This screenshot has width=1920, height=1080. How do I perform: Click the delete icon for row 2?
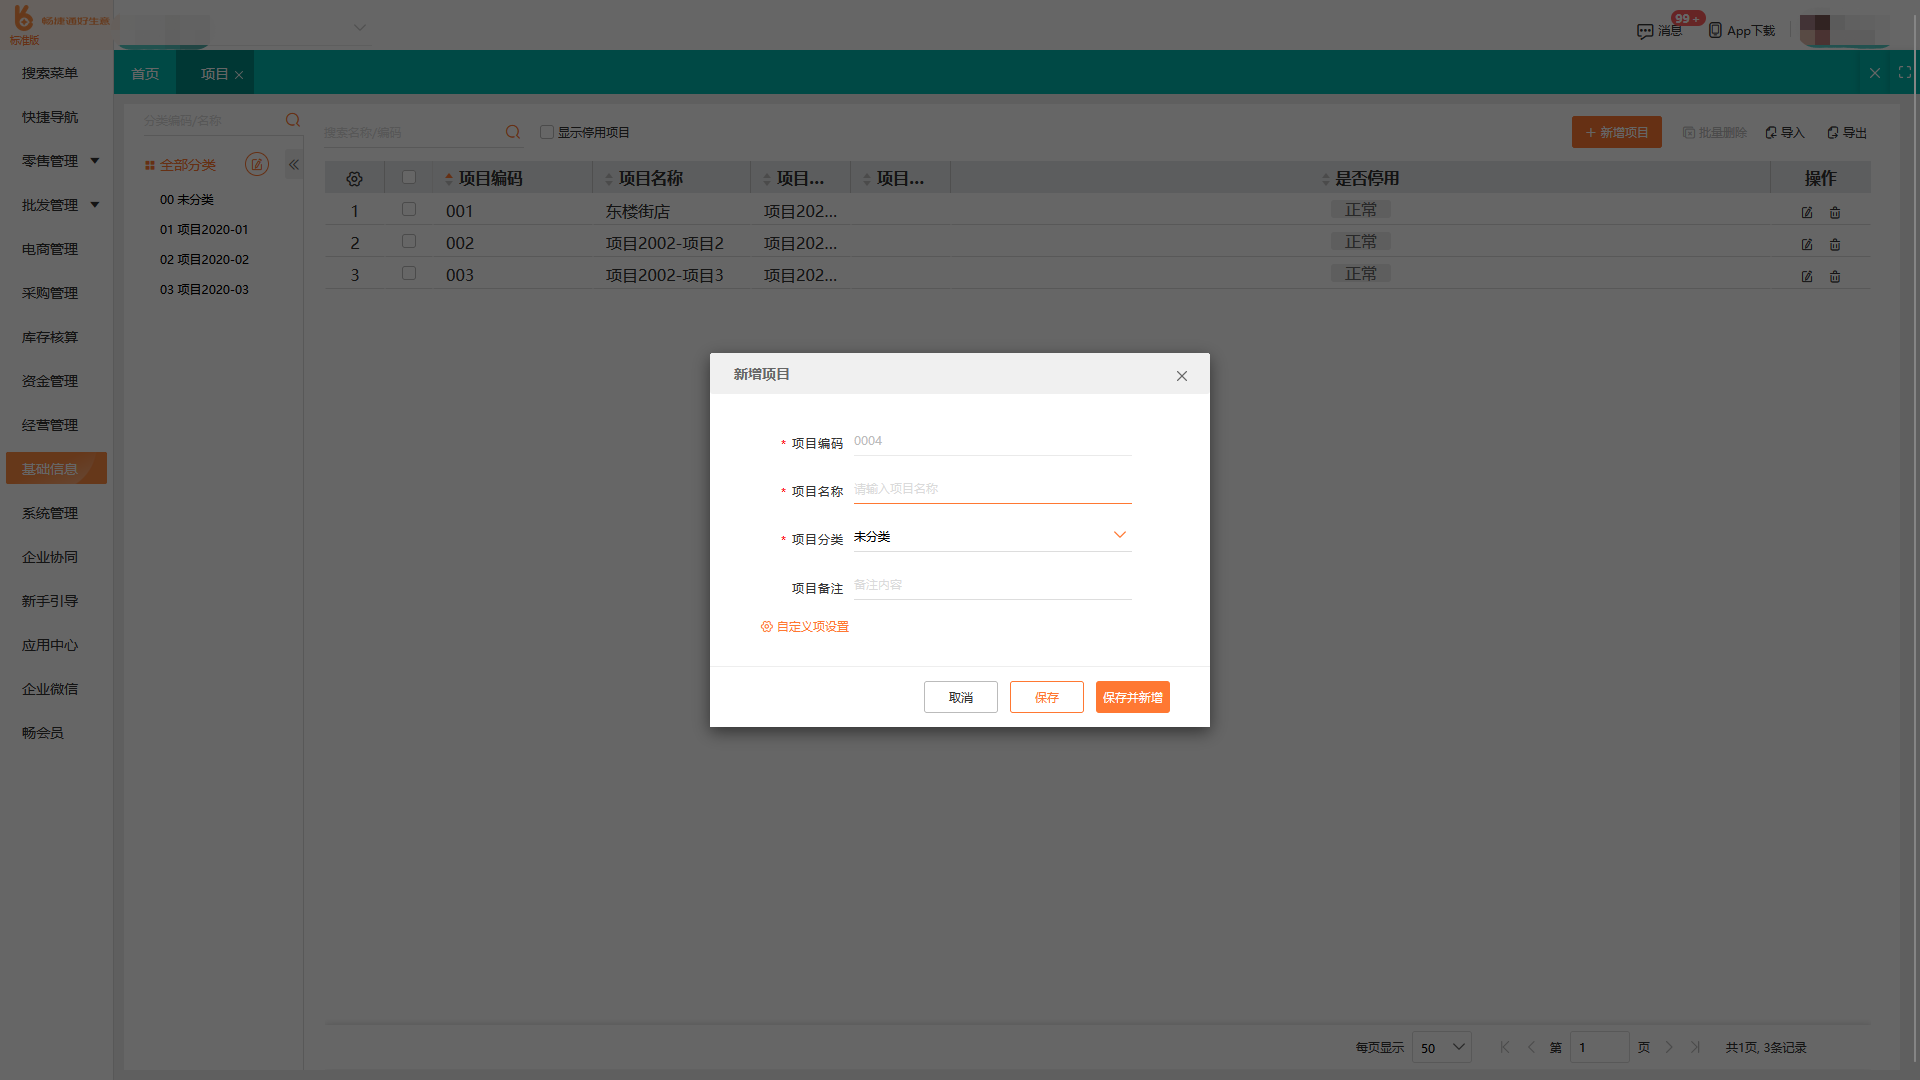pyautogui.click(x=1836, y=243)
